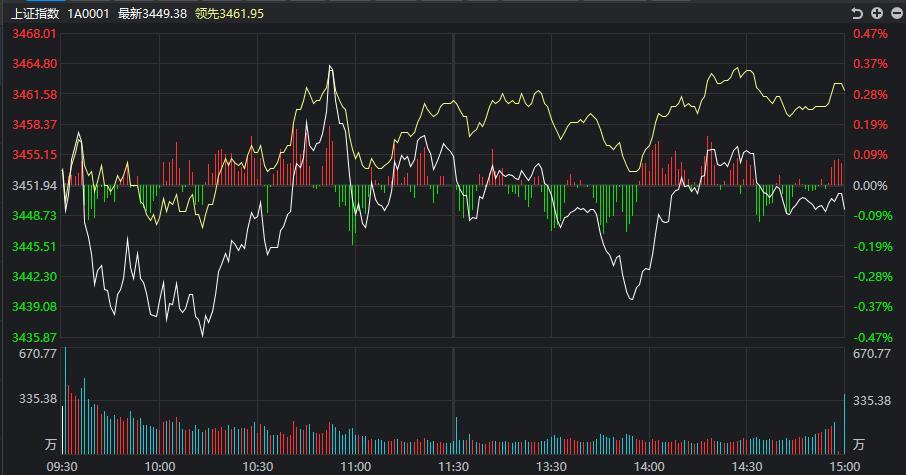The image size is (906, 475).
Task: Click the 670.77 volume label on left axis
Action: tap(37, 354)
